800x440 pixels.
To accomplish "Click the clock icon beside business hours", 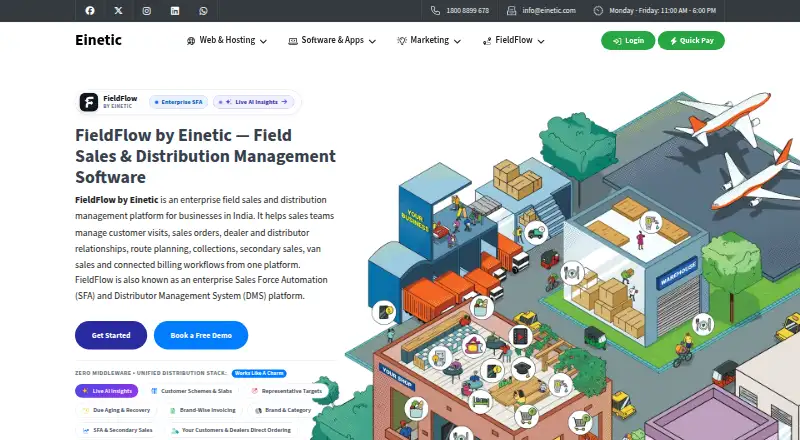I will (x=598, y=11).
